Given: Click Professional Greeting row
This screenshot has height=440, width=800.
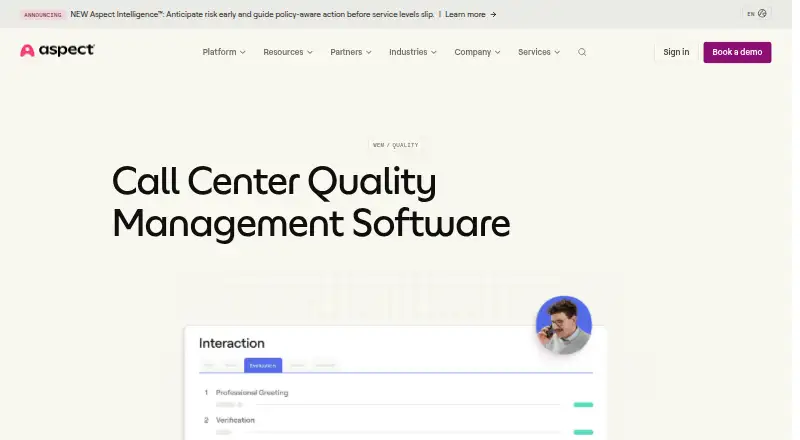Looking at the screenshot, I should tap(398, 398).
